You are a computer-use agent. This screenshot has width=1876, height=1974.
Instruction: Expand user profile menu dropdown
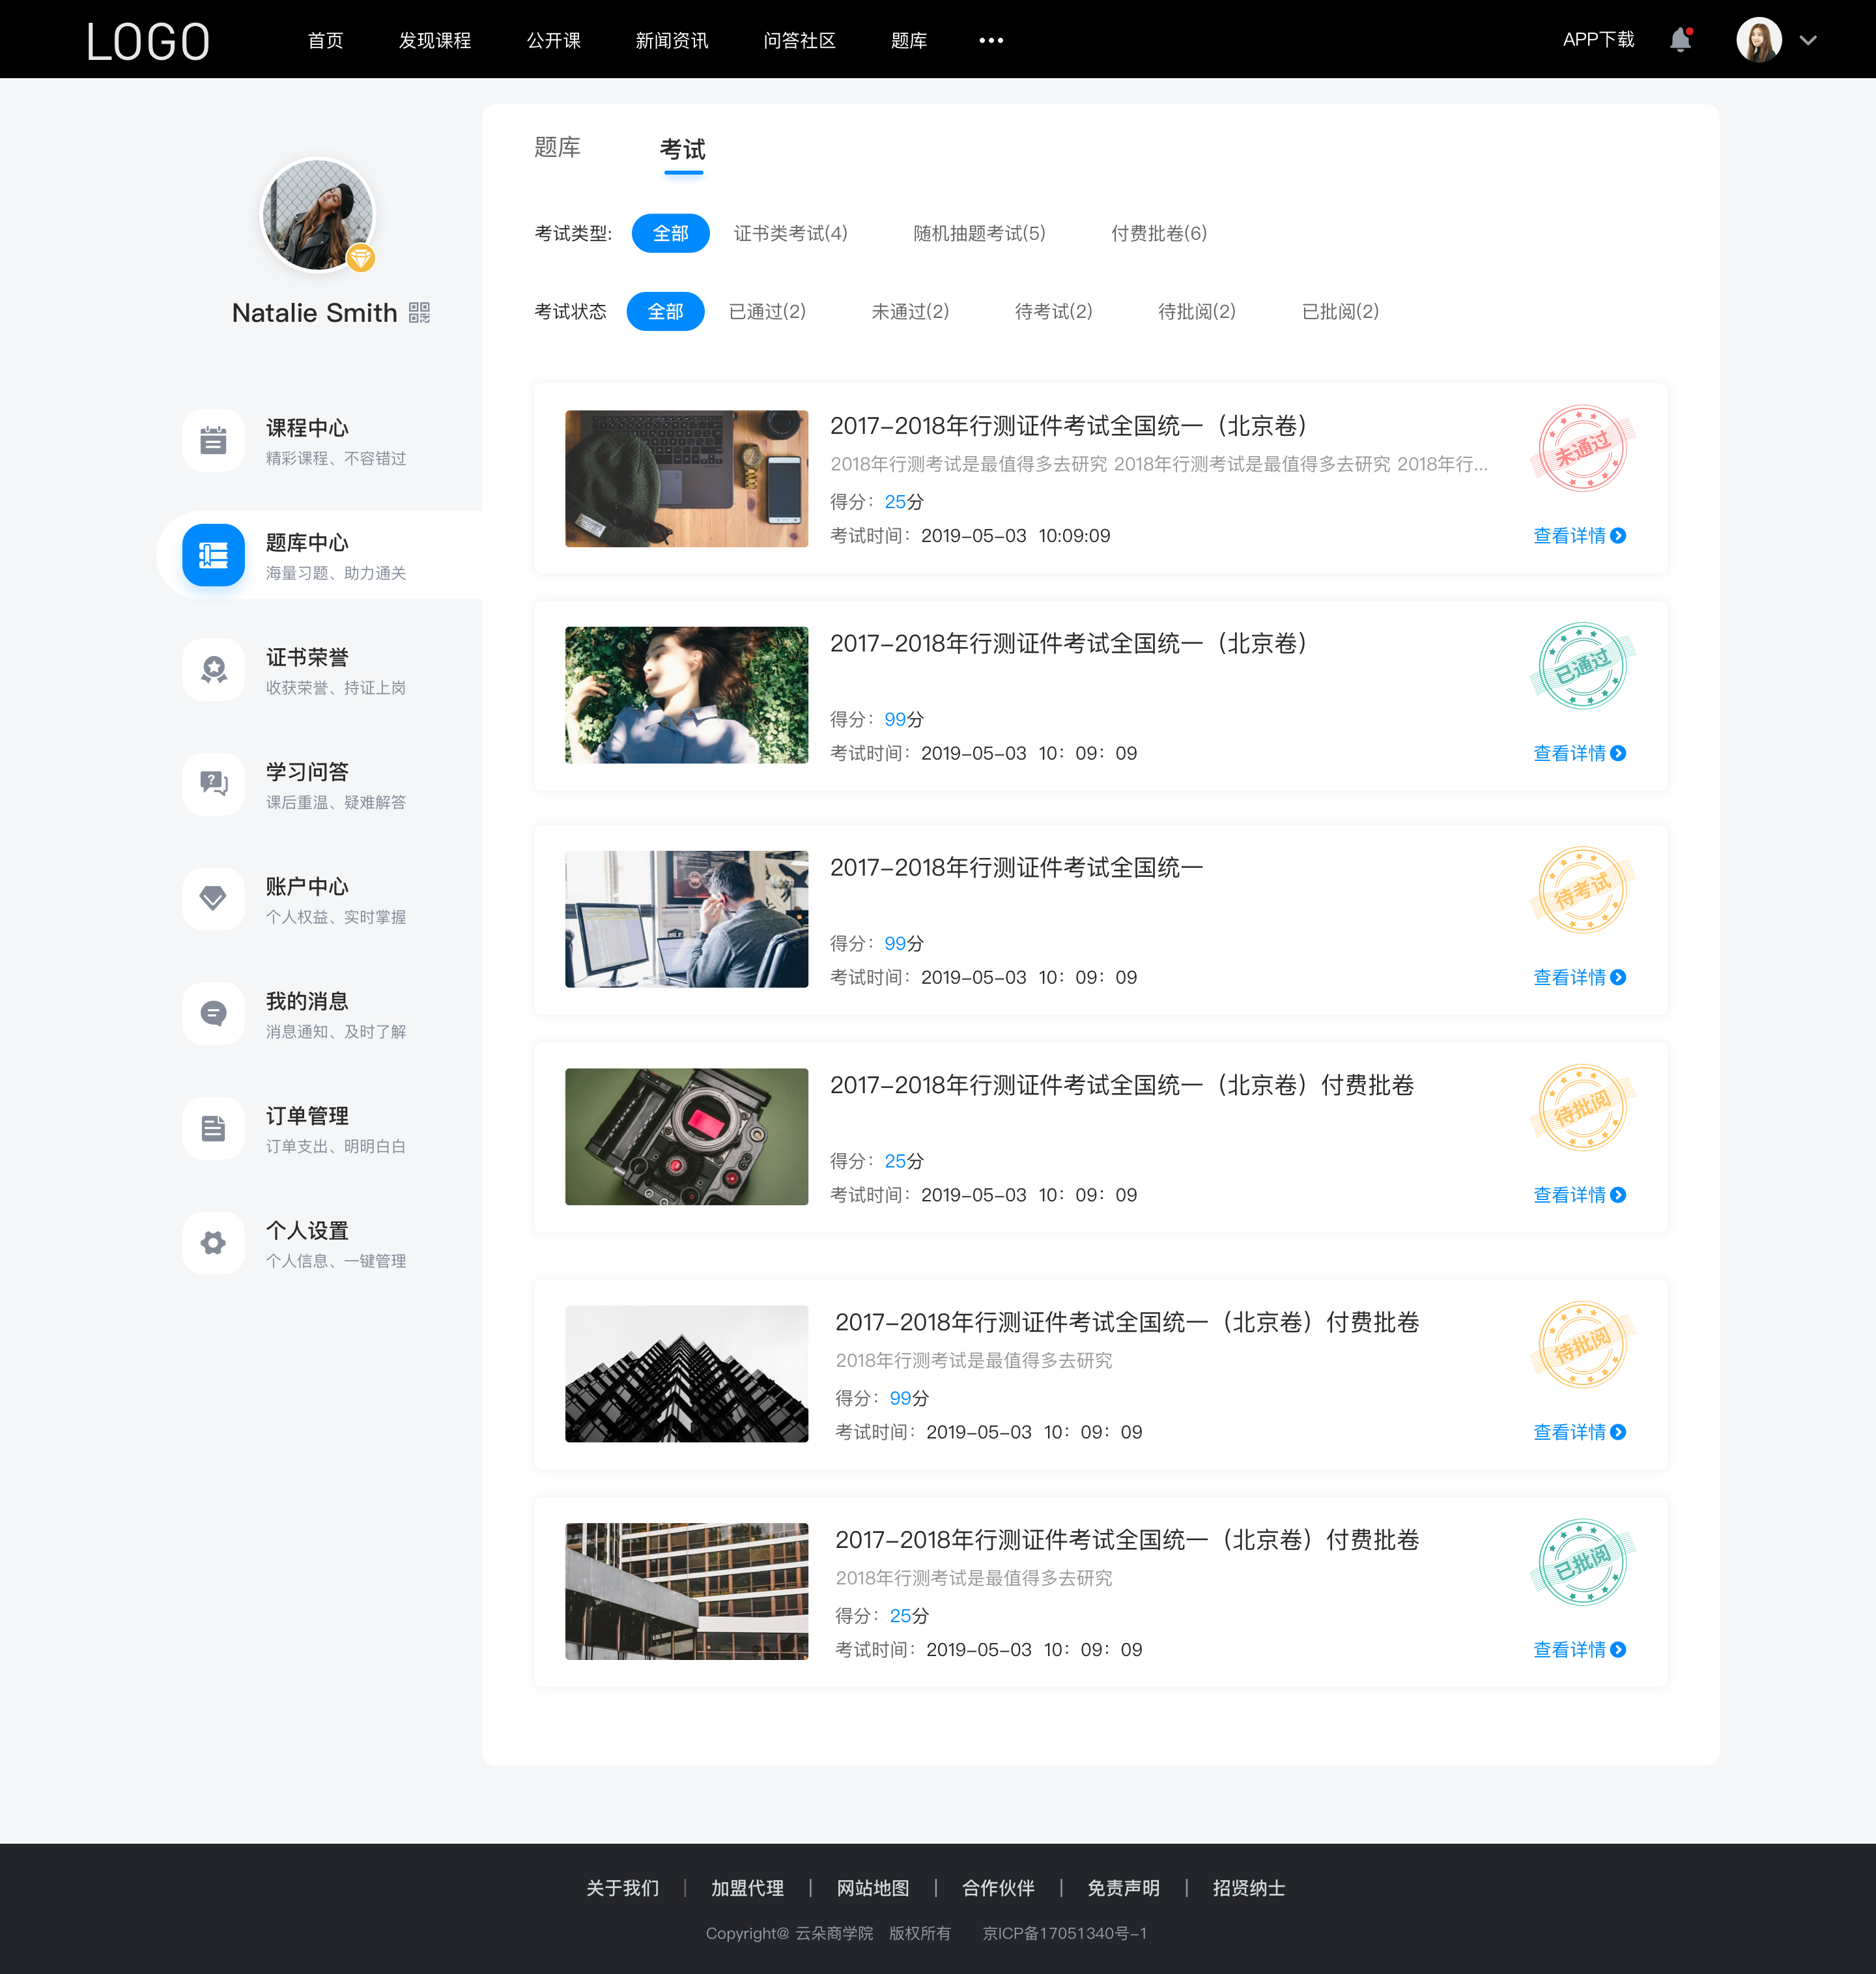(1811, 39)
